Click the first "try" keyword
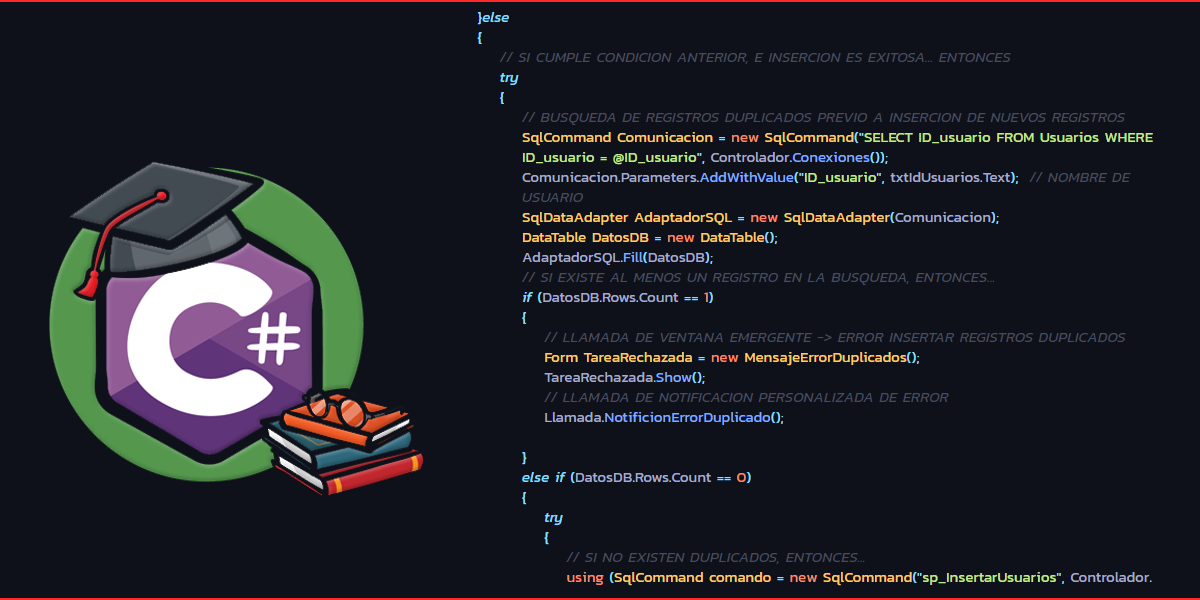The height and width of the screenshot is (600, 1200). tap(509, 77)
